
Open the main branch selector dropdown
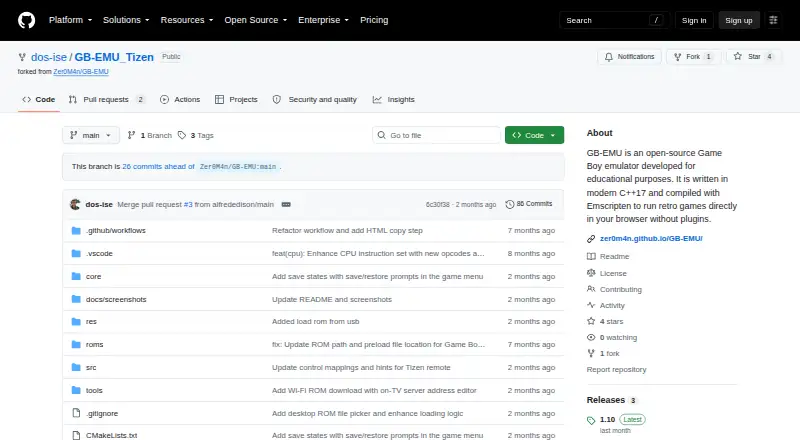point(91,135)
